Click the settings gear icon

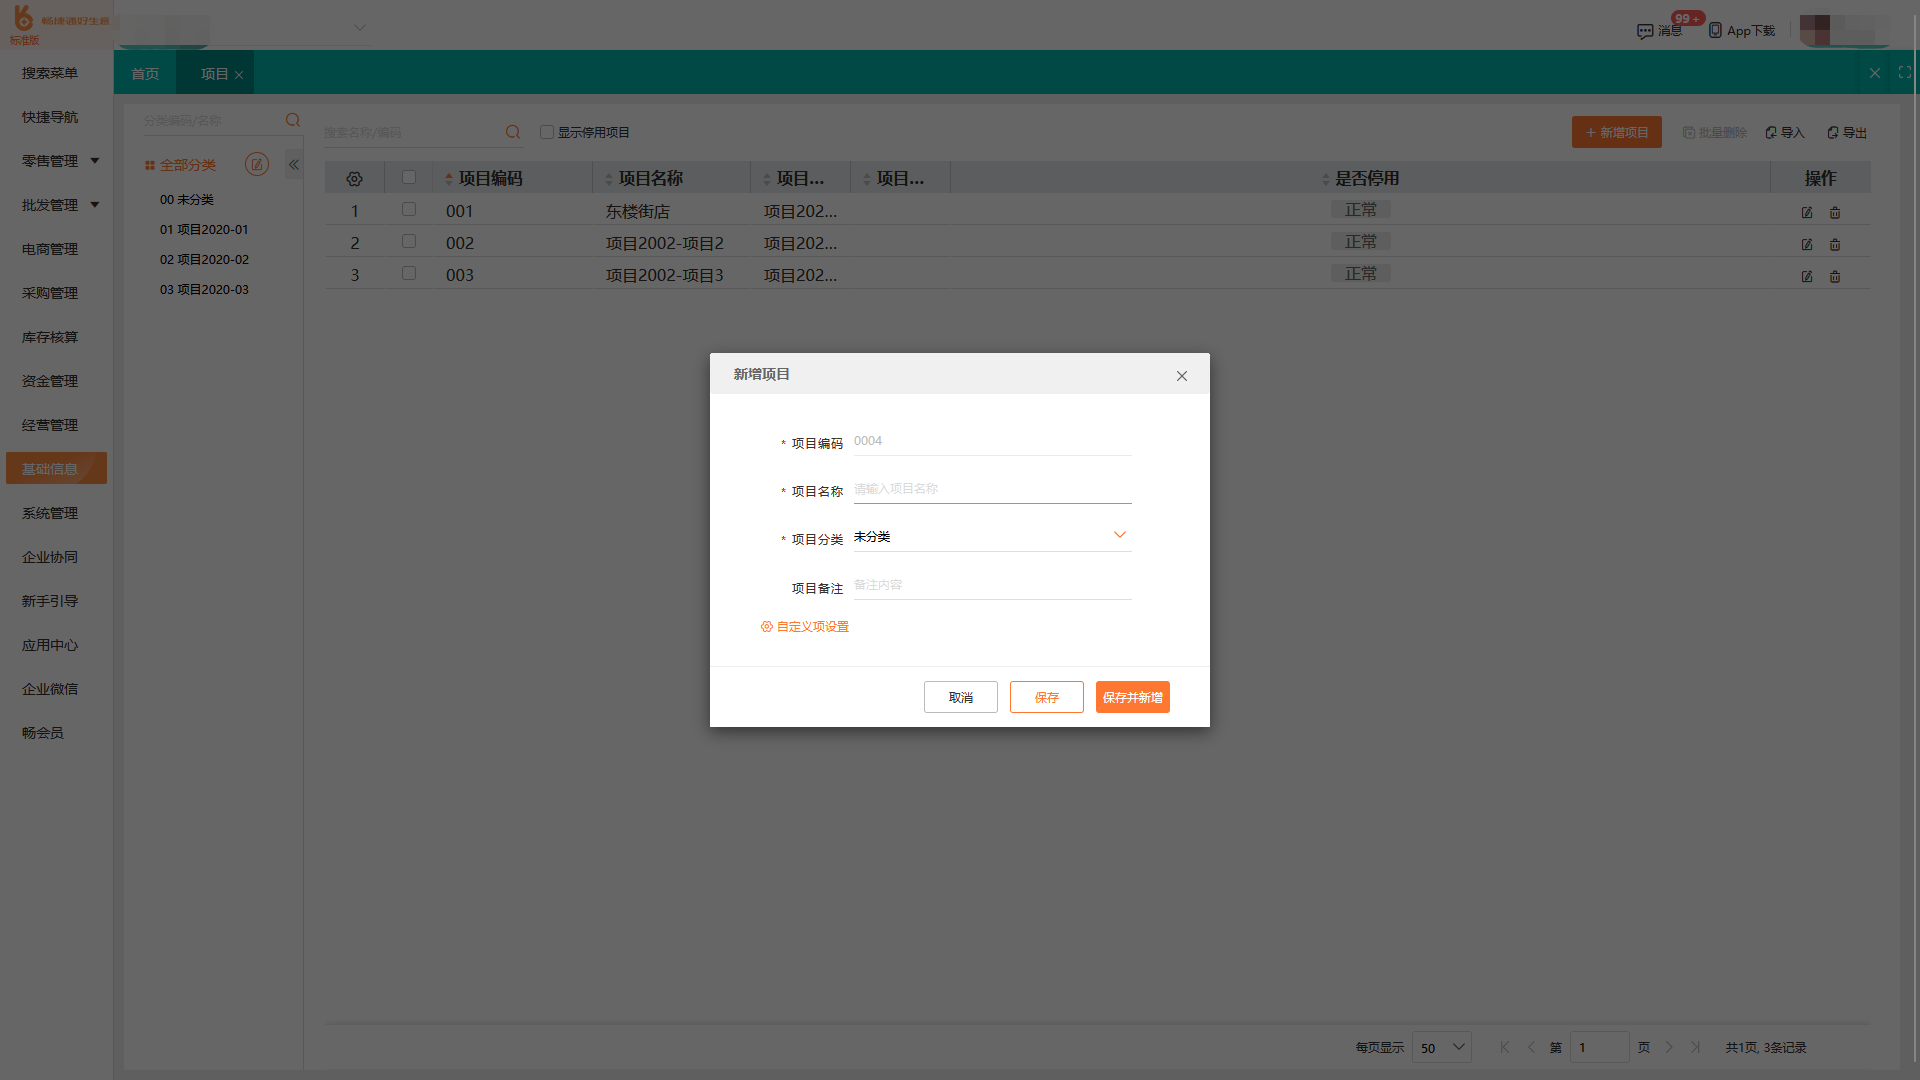[353, 178]
